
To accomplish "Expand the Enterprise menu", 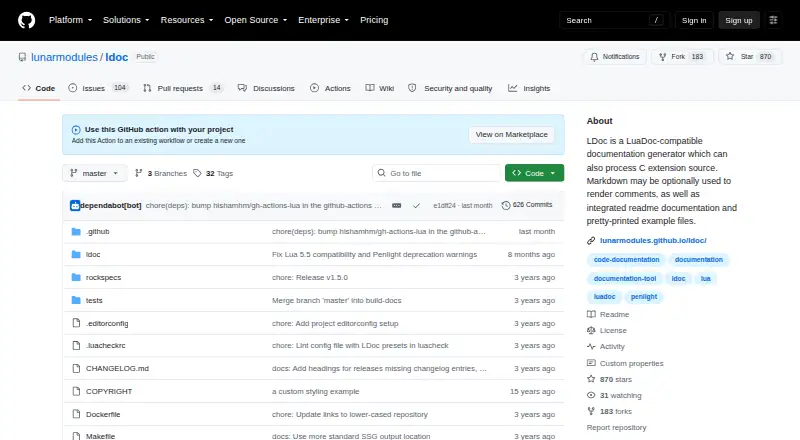I will click(x=323, y=20).
